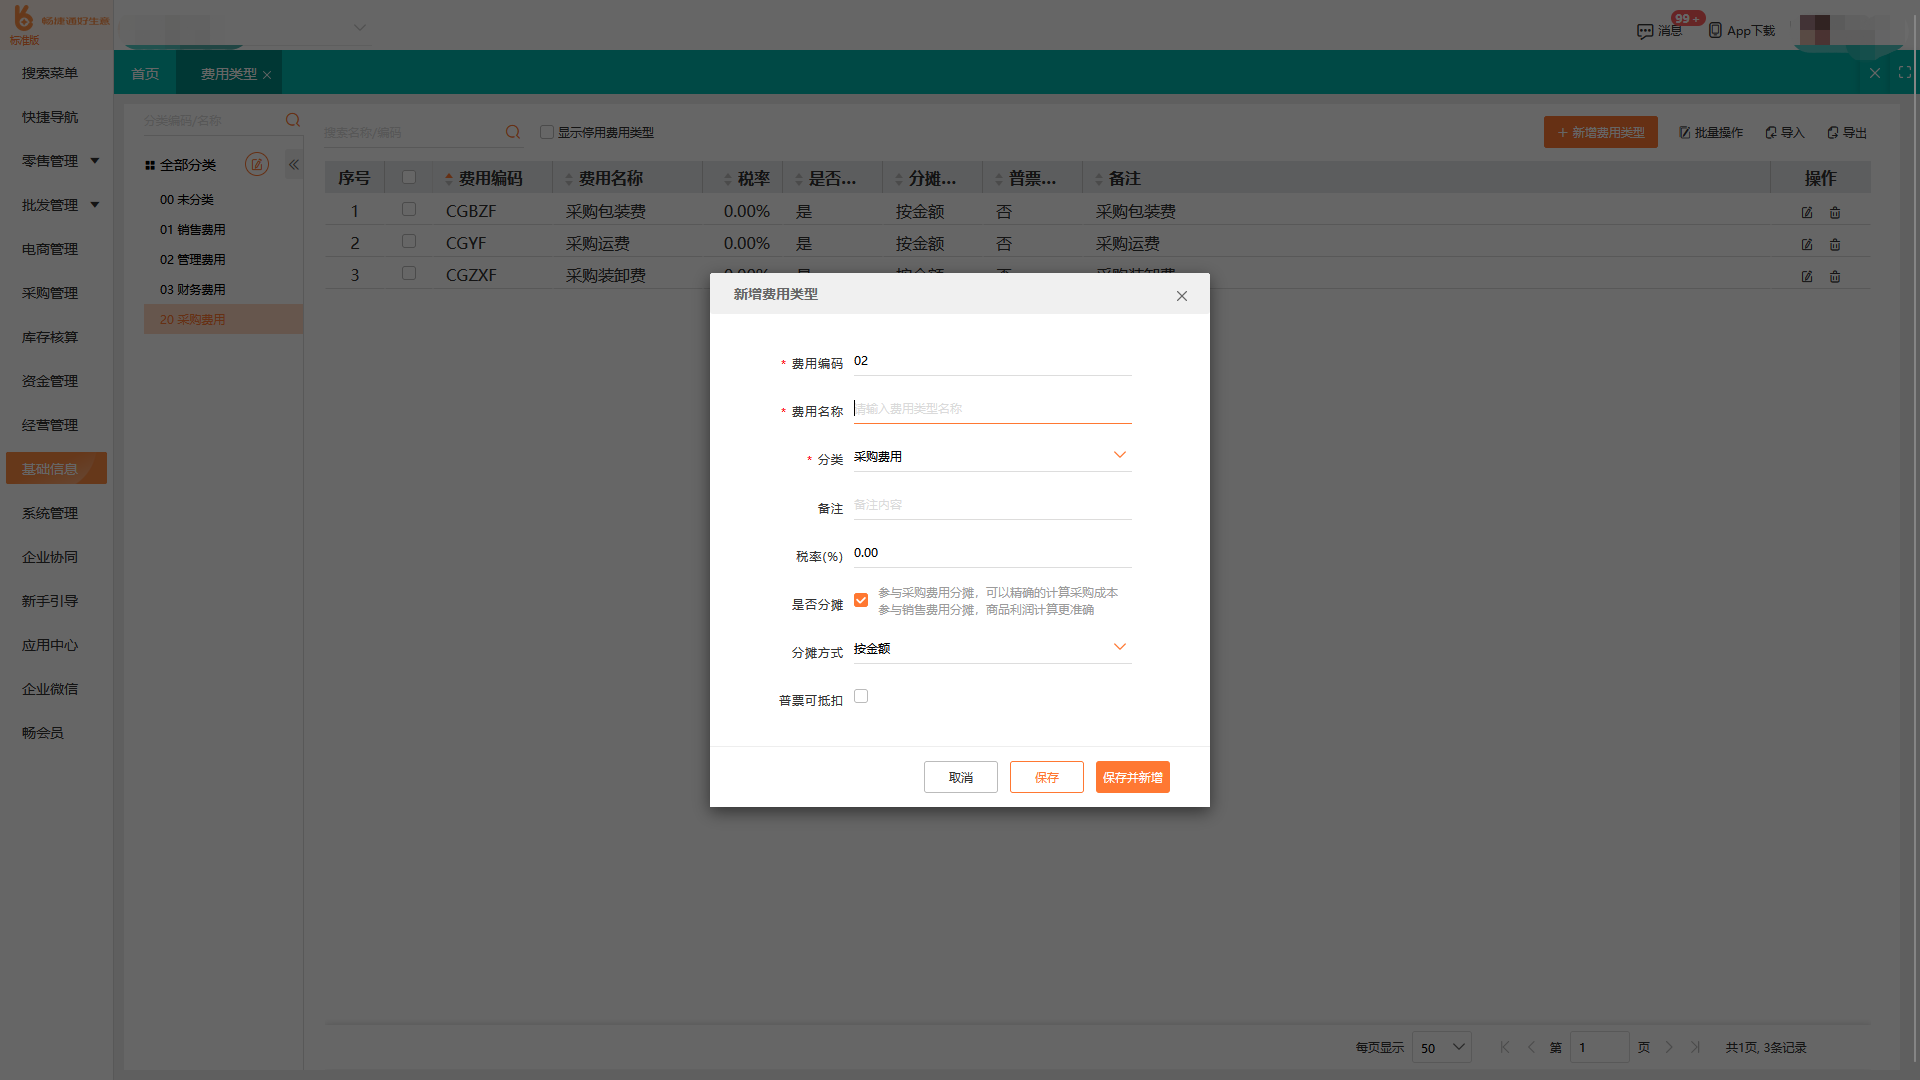Click the首页 home tab
1920x1080 pixels.
pos(144,73)
